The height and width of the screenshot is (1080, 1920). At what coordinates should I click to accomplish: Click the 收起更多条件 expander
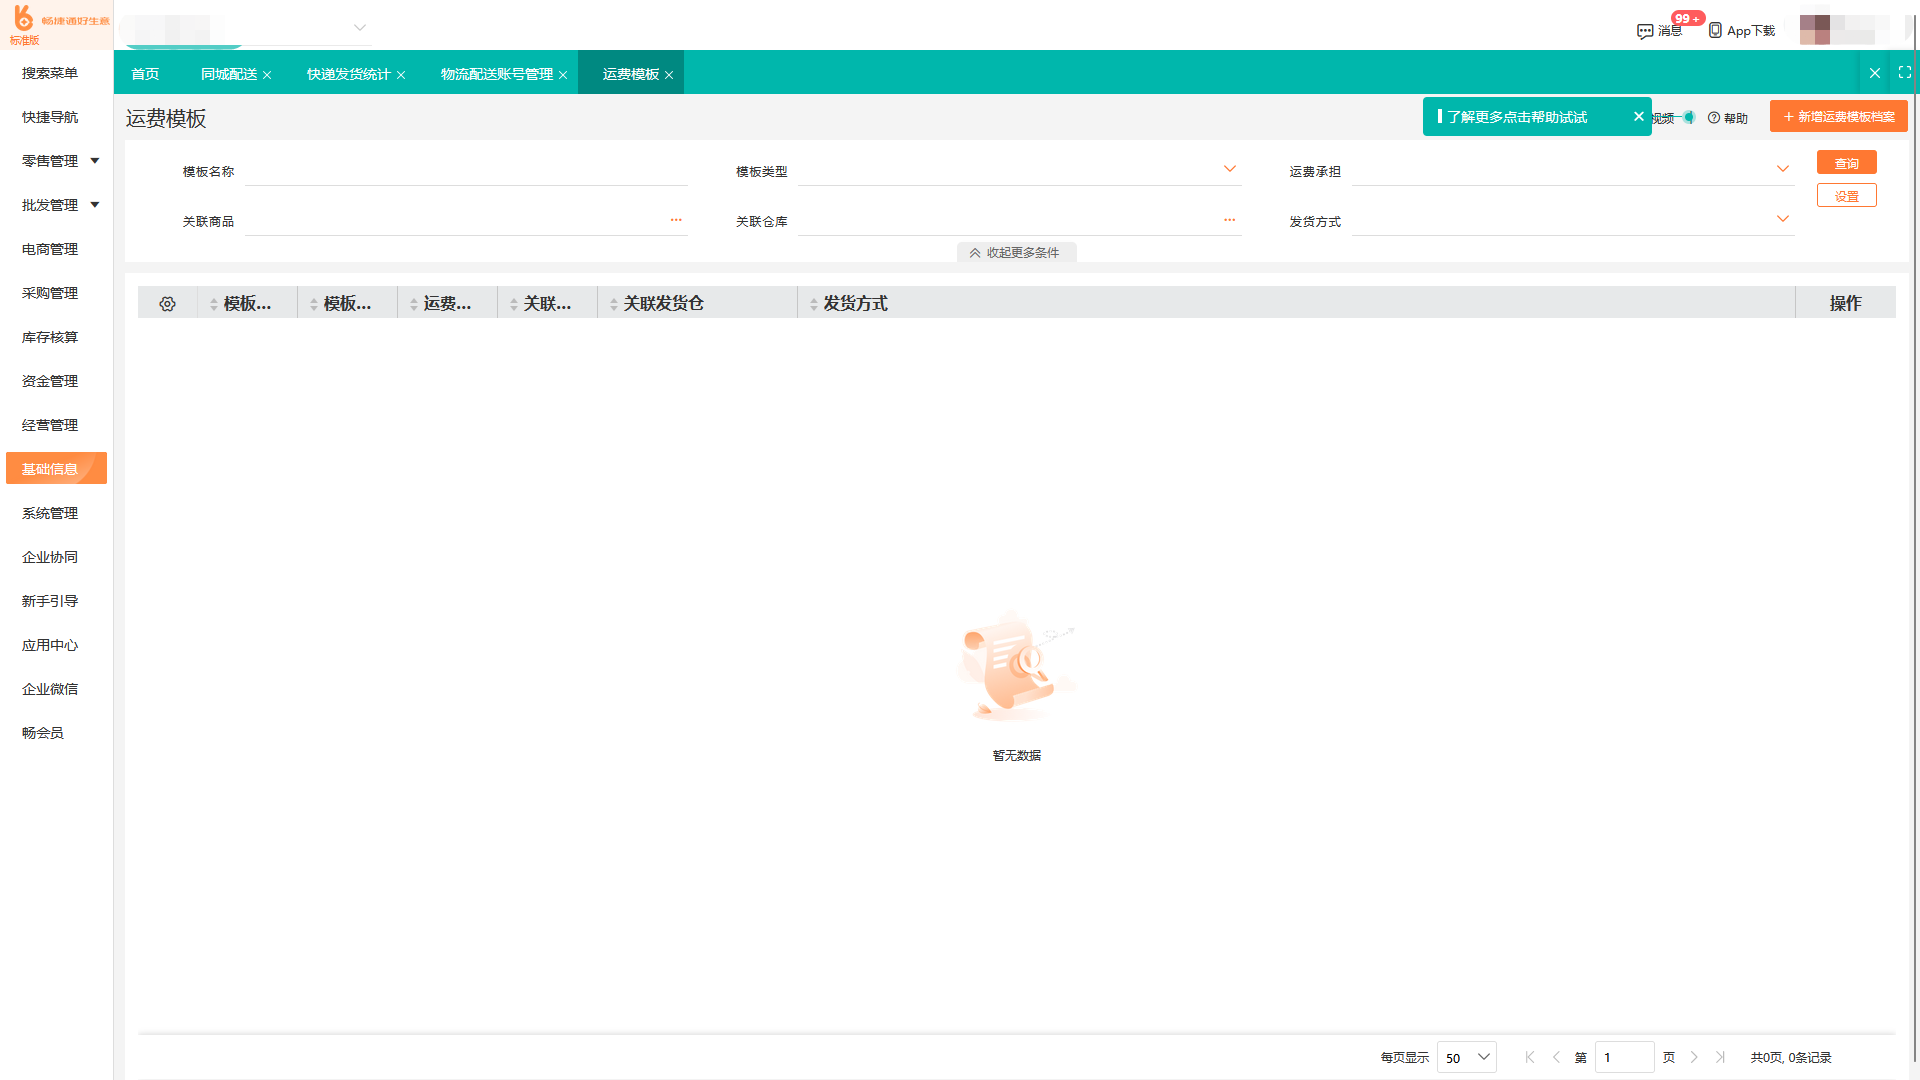1015,252
